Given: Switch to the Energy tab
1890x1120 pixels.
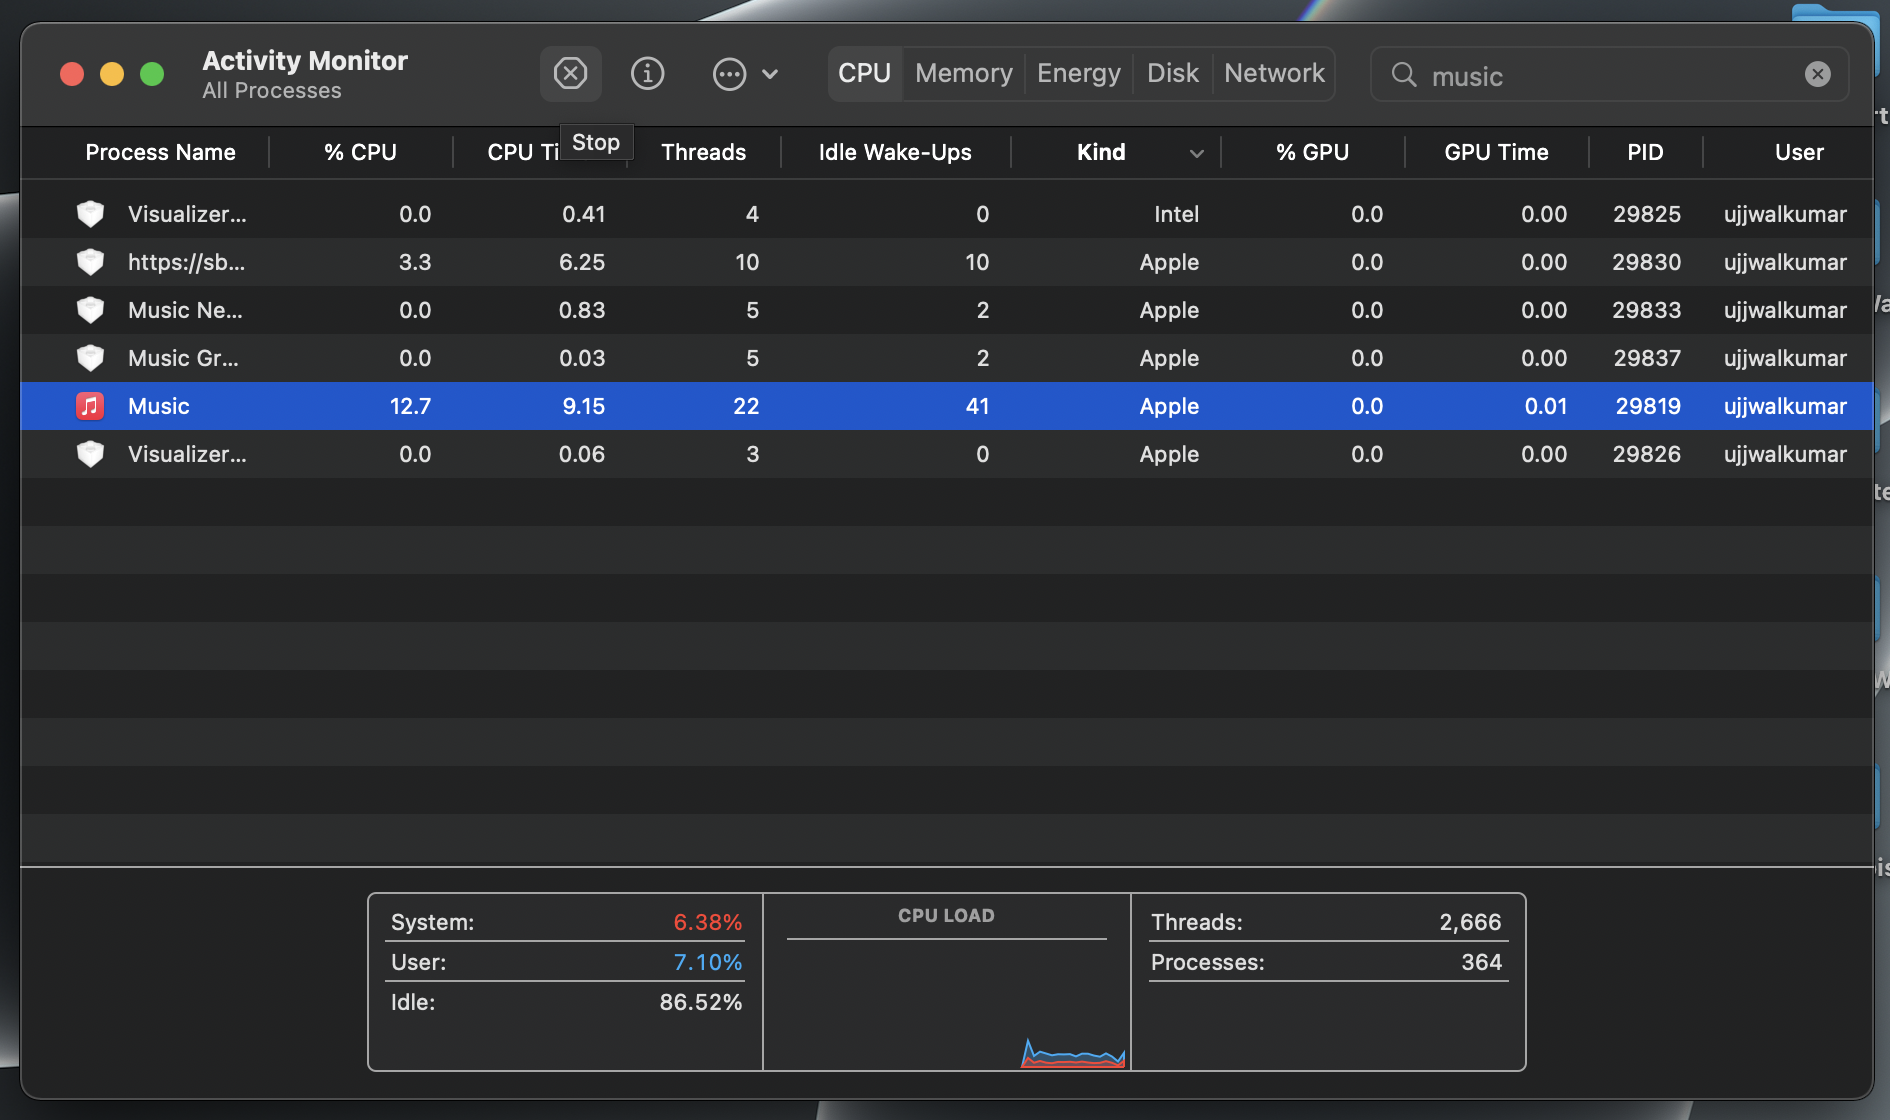Looking at the screenshot, I should [x=1078, y=73].
